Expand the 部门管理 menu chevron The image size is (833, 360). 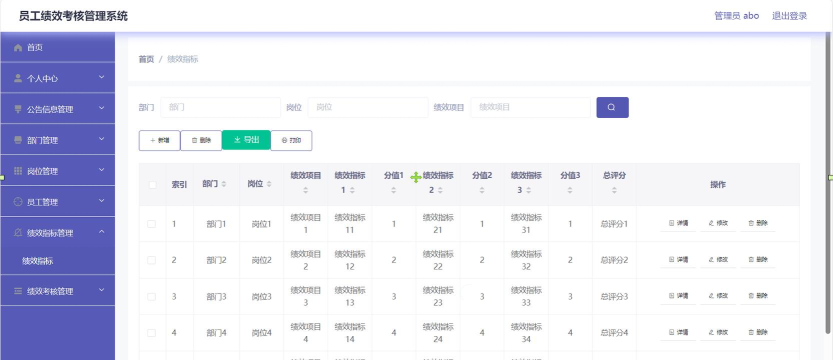[x=102, y=139]
